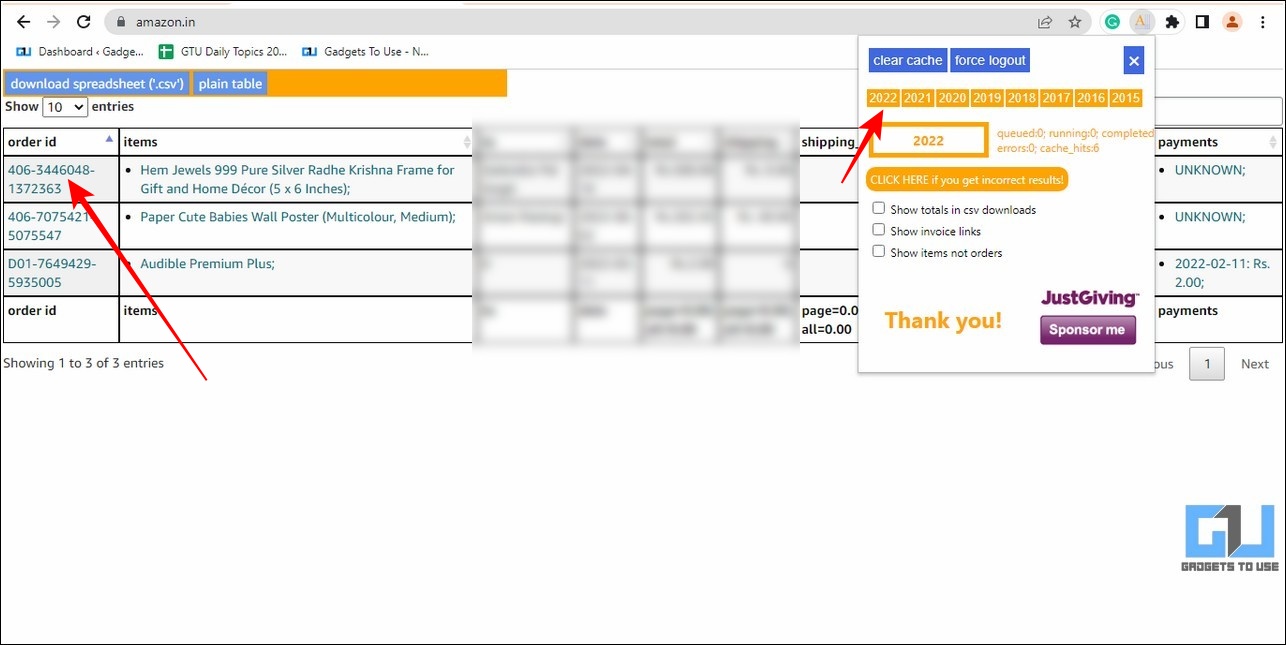Click the browser back arrow
This screenshot has width=1286, height=645.
[x=24, y=22]
